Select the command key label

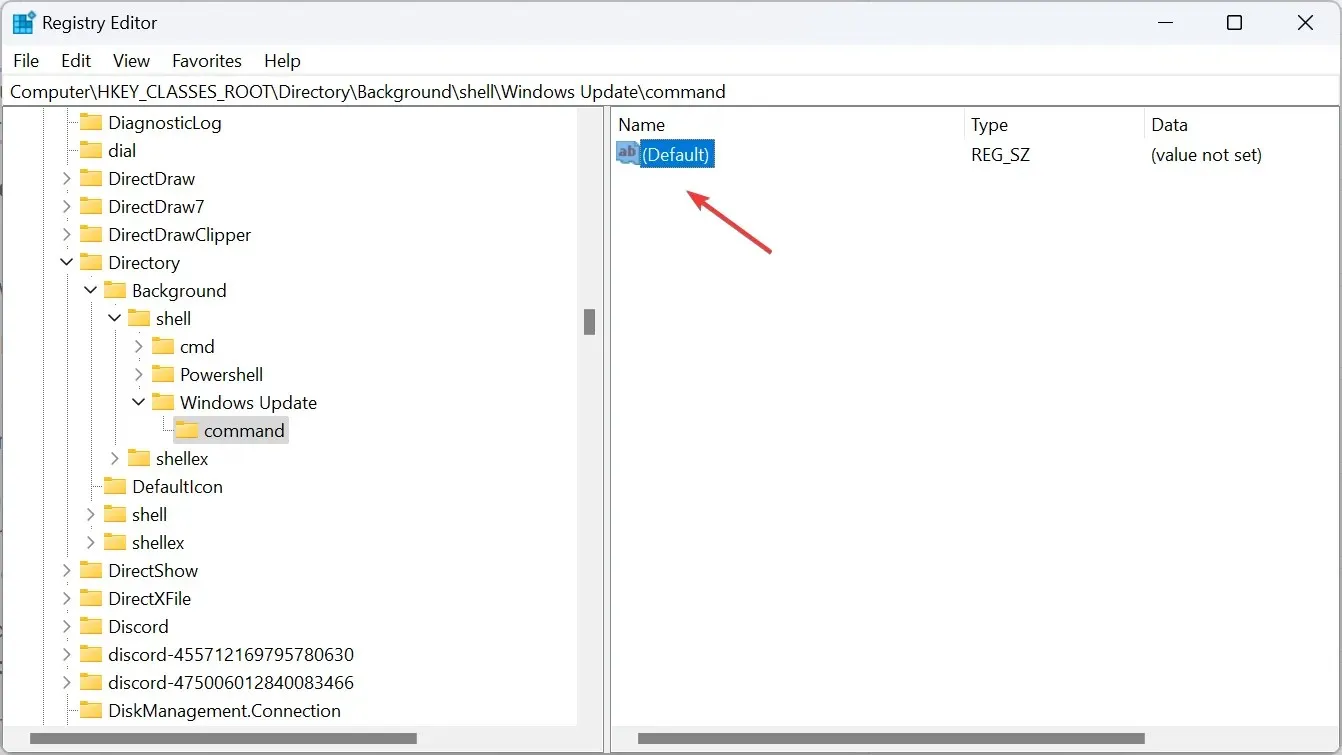click(244, 431)
